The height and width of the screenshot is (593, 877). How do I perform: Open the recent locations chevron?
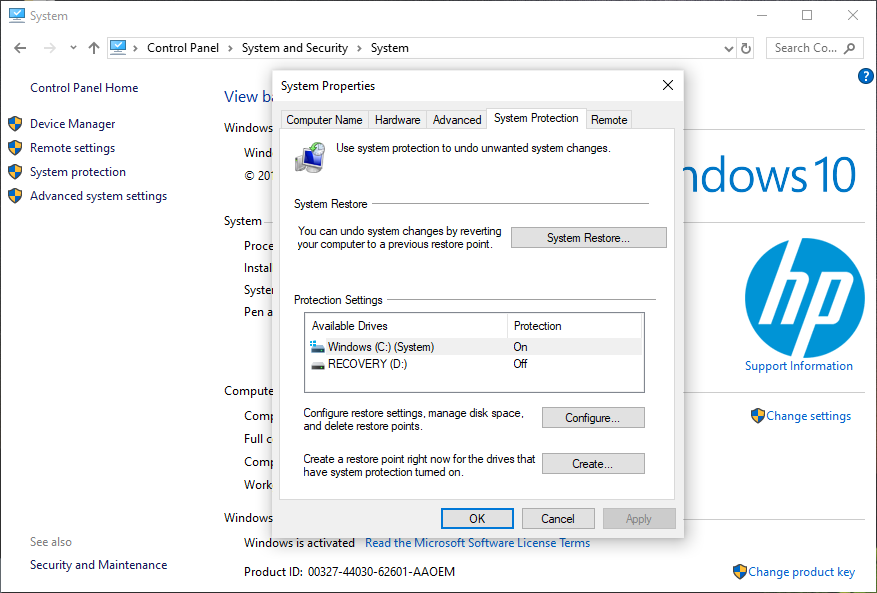tap(73, 48)
